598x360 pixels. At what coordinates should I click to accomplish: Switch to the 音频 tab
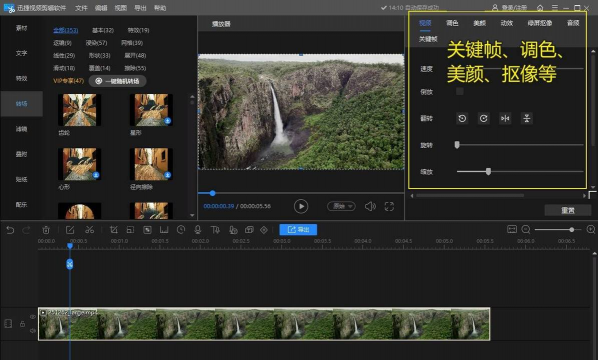(573, 23)
